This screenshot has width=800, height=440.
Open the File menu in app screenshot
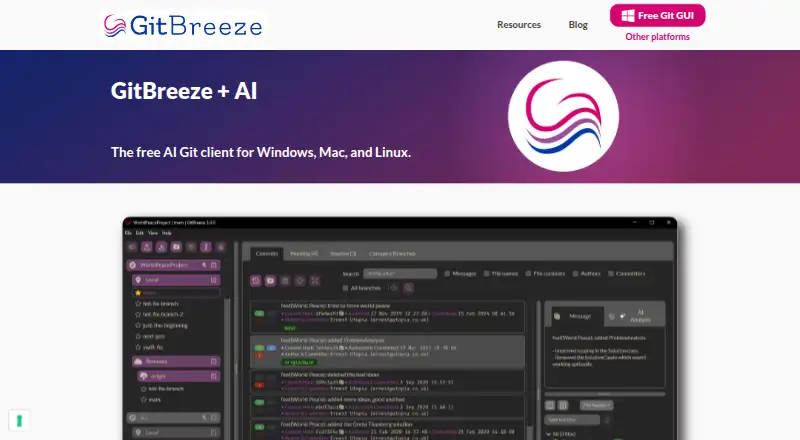[128, 233]
